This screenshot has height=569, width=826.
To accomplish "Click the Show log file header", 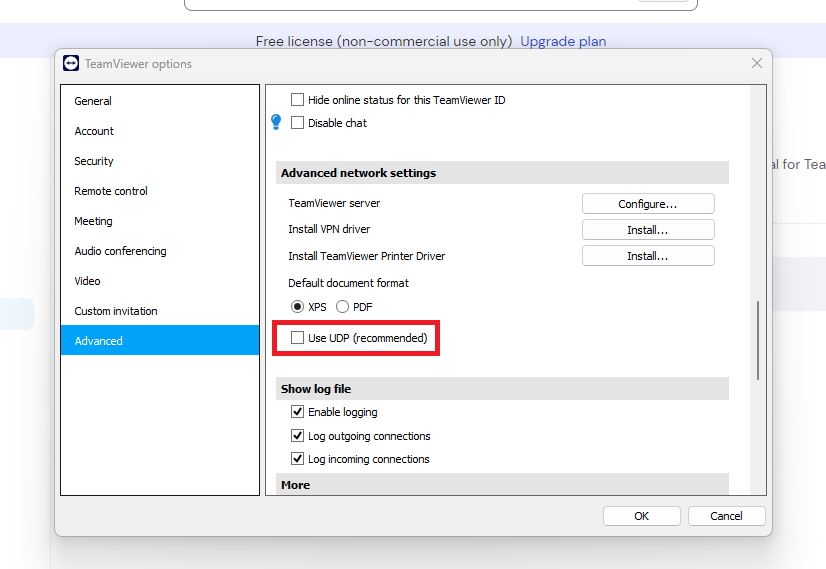I will (x=502, y=389).
